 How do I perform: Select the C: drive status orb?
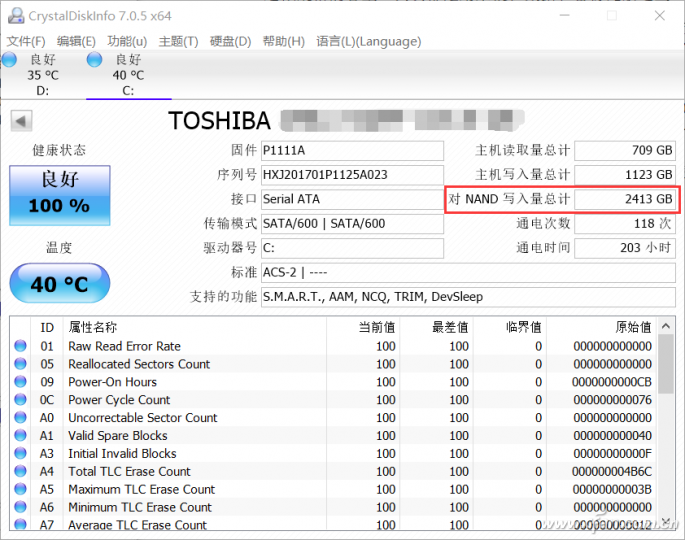(x=95, y=60)
